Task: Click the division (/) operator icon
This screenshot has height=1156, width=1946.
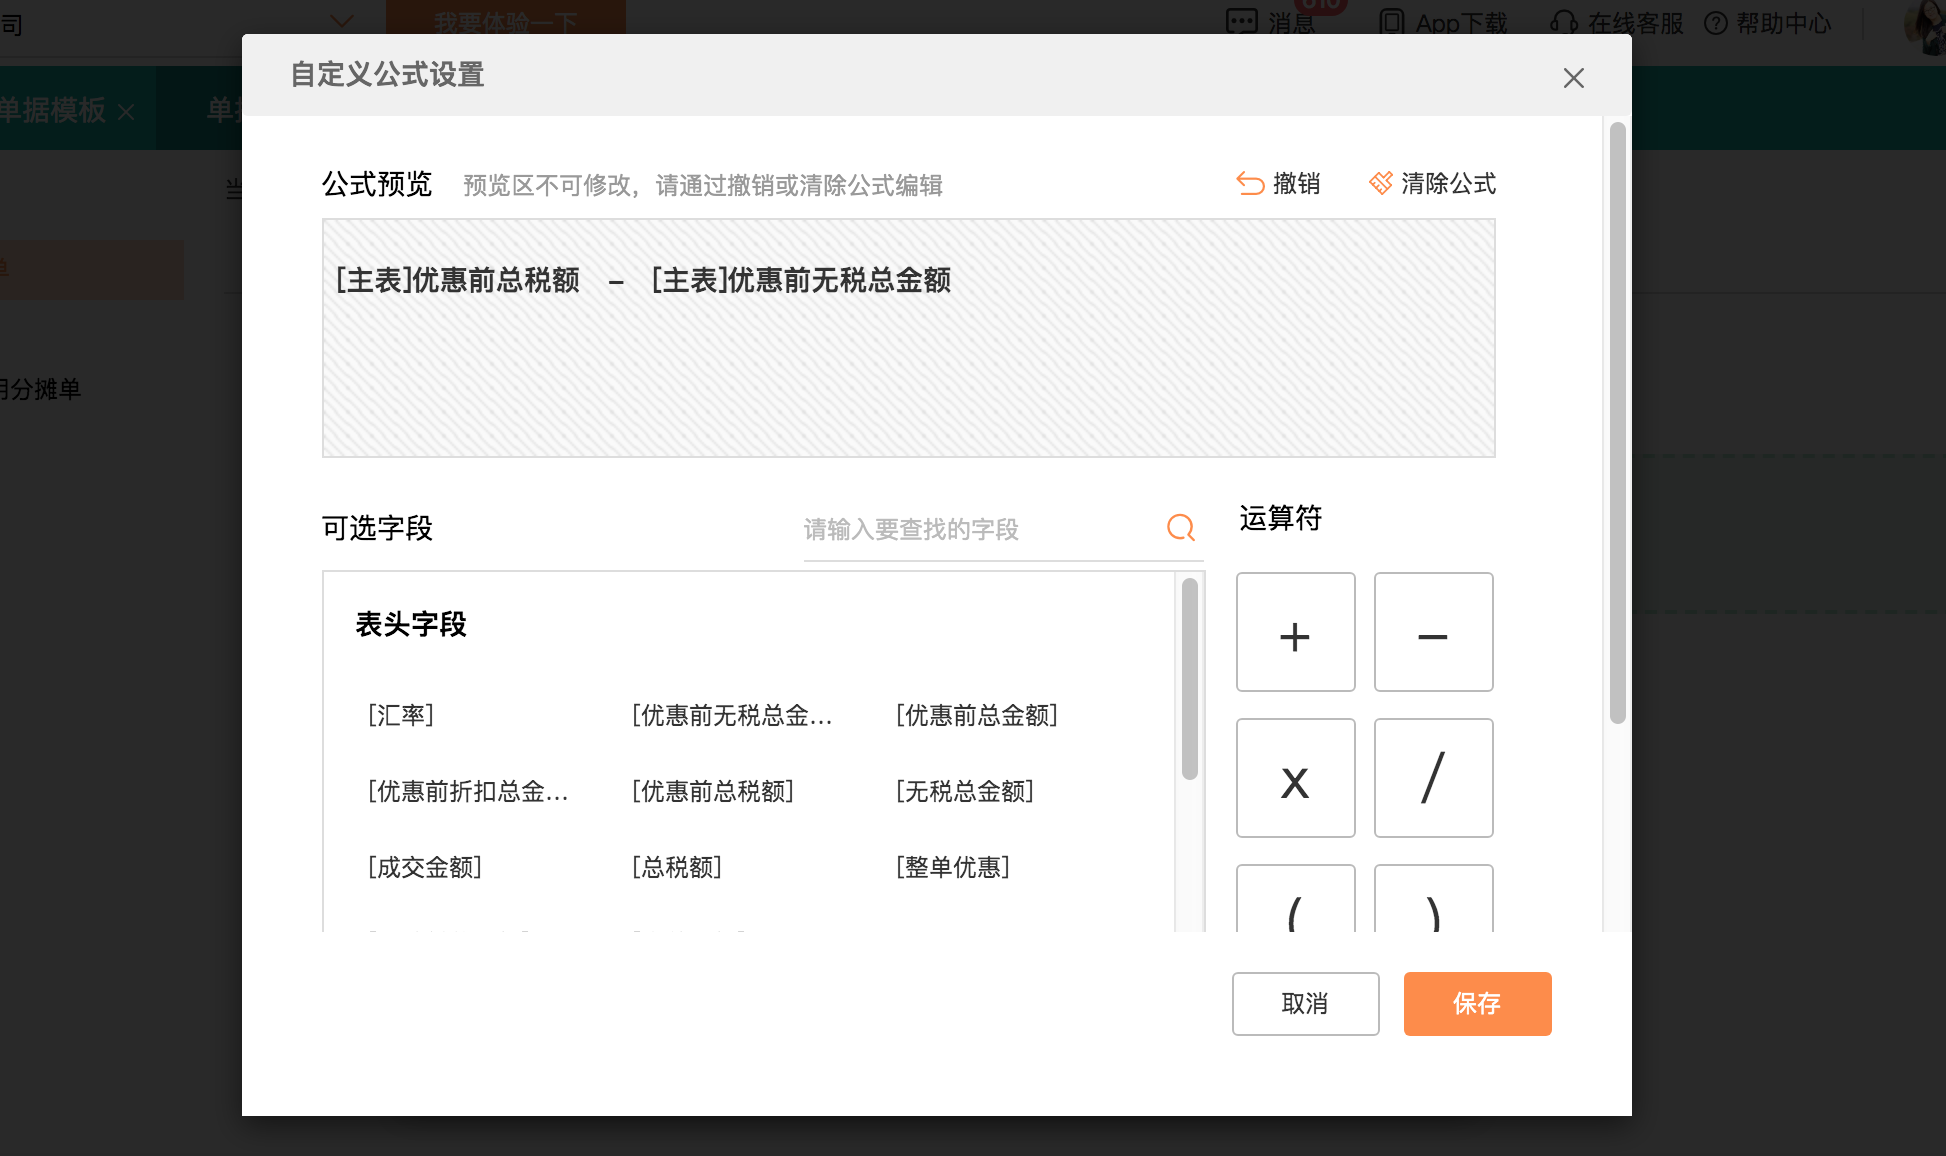Action: (1434, 778)
